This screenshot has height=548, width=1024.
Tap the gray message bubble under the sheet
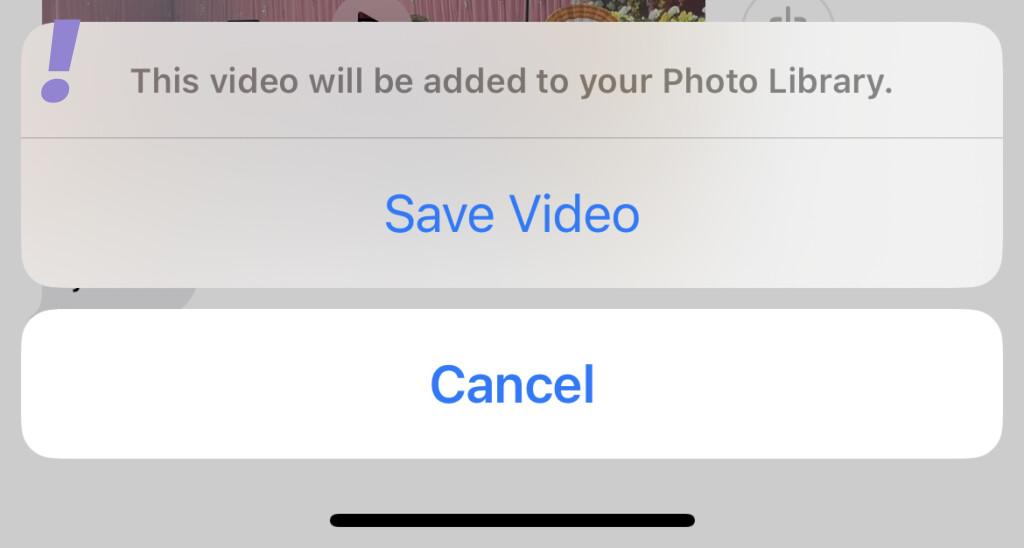click(x=118, y=297)
